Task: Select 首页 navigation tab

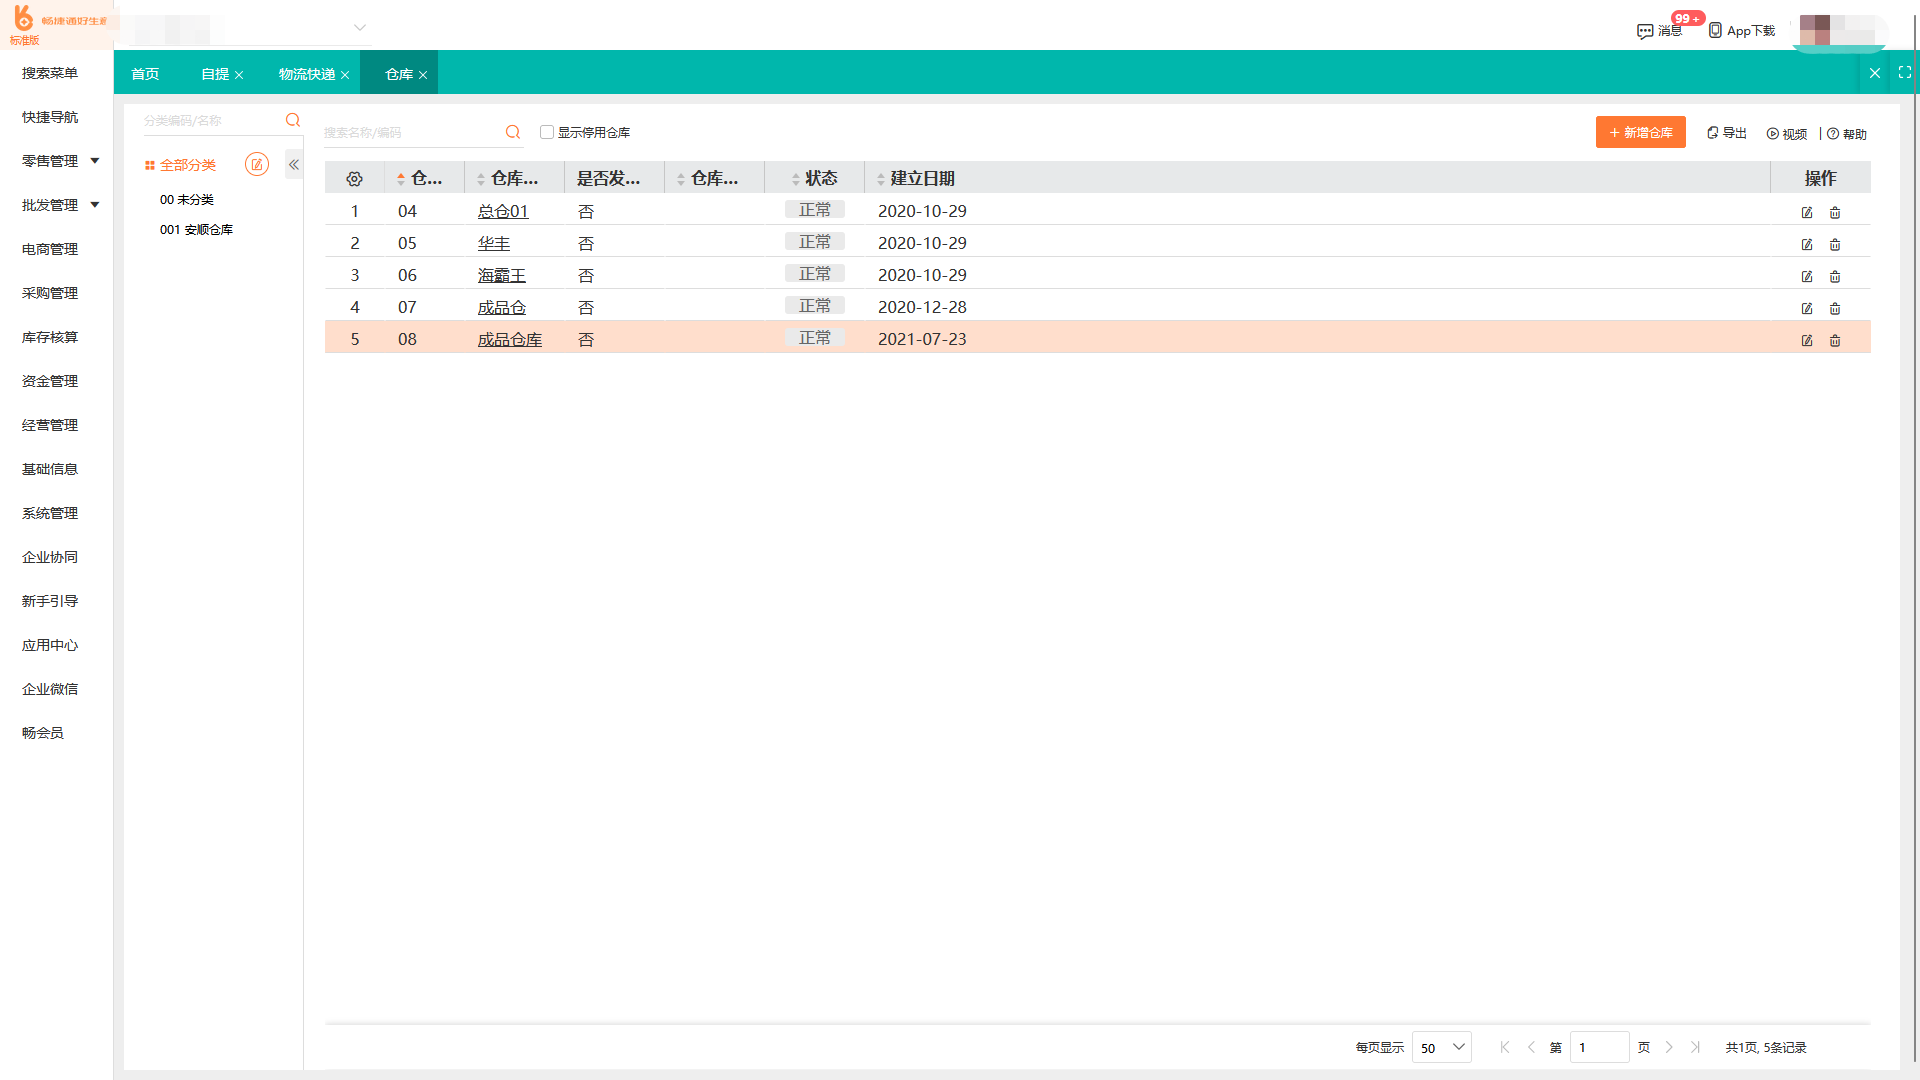Action: pos(145,74)
